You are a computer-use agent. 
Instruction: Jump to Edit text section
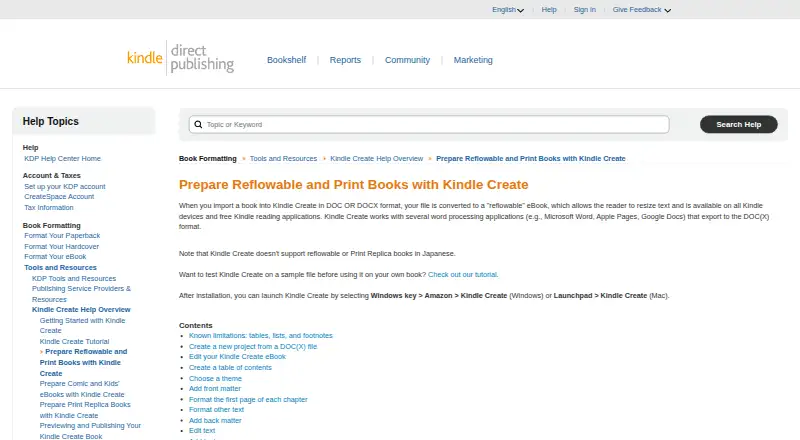click(202, 431)
